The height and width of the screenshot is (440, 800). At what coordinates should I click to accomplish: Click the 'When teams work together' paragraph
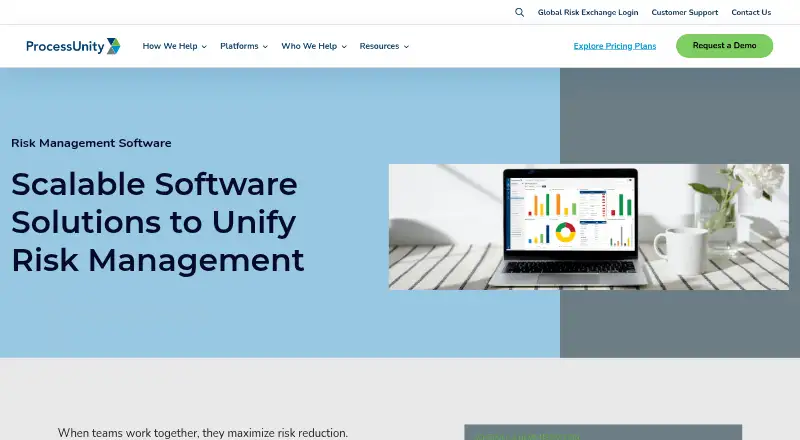(203, 433)
